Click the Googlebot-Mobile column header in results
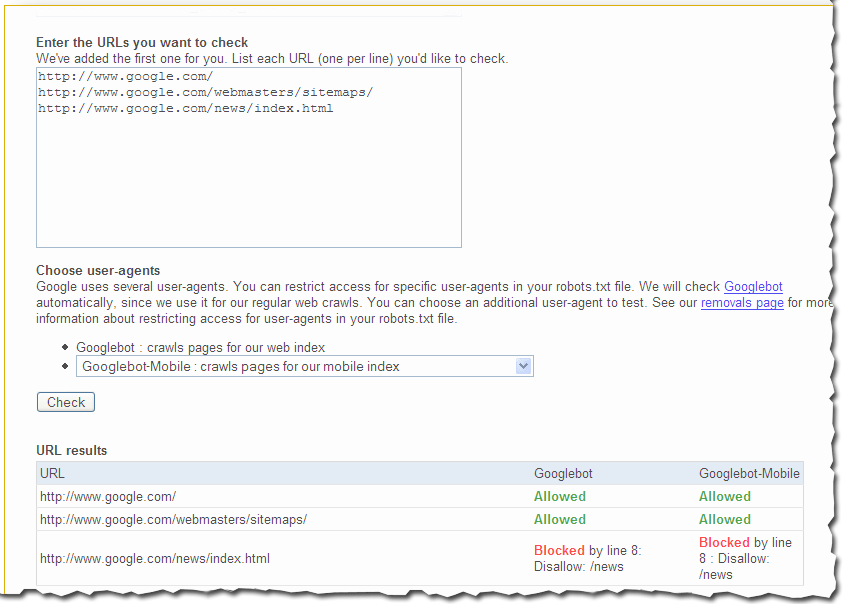Viewport: 844px width, 608px height. click(x=749, y=473)
